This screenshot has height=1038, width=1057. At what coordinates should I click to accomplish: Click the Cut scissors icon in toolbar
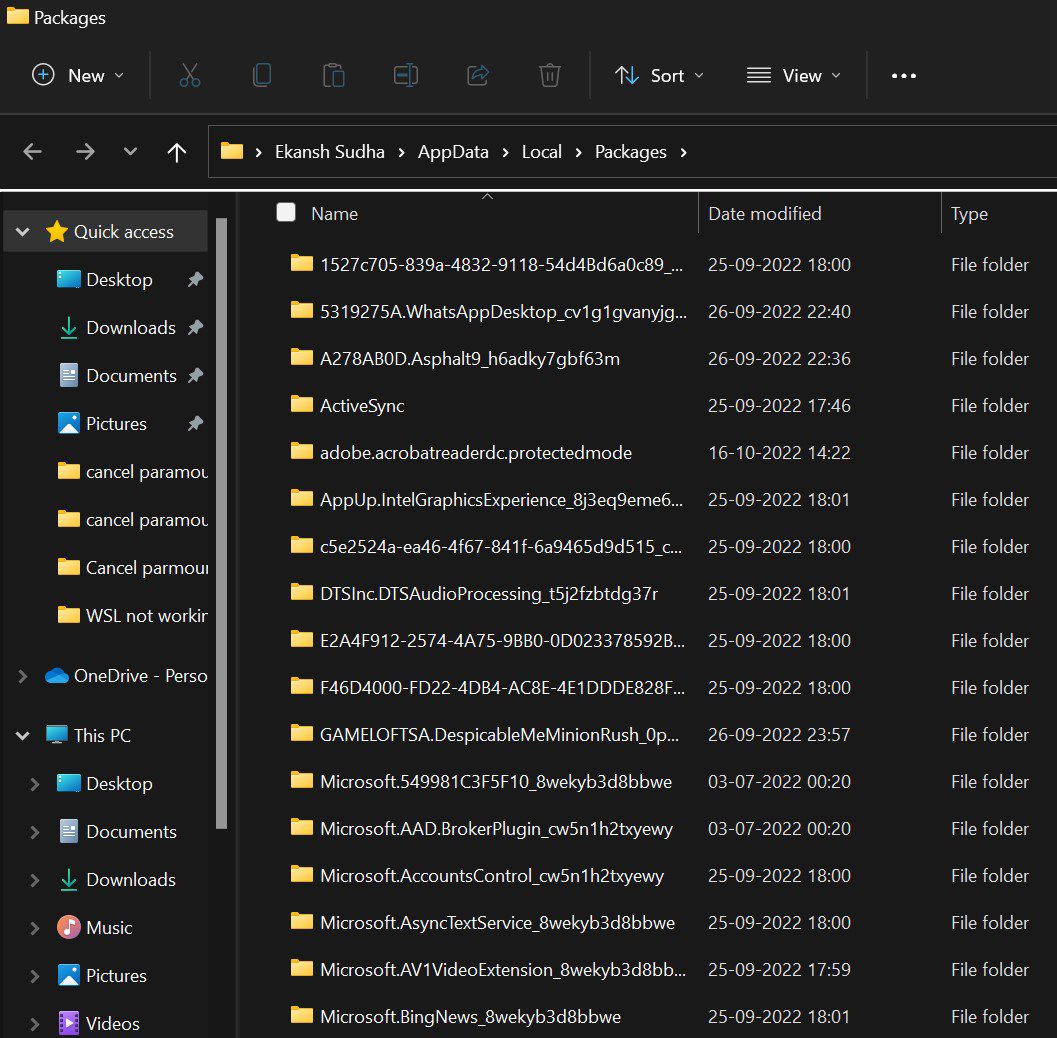(190, 76)
